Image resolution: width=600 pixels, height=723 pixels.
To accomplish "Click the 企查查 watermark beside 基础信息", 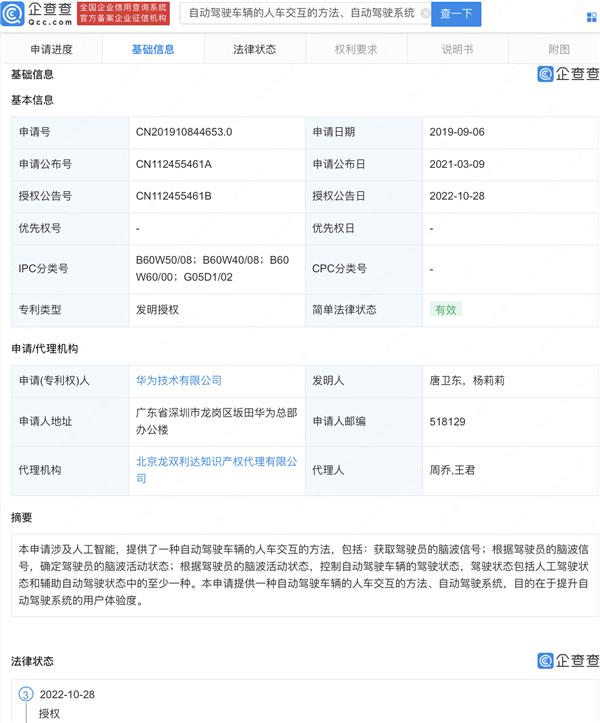I will 568,74.
